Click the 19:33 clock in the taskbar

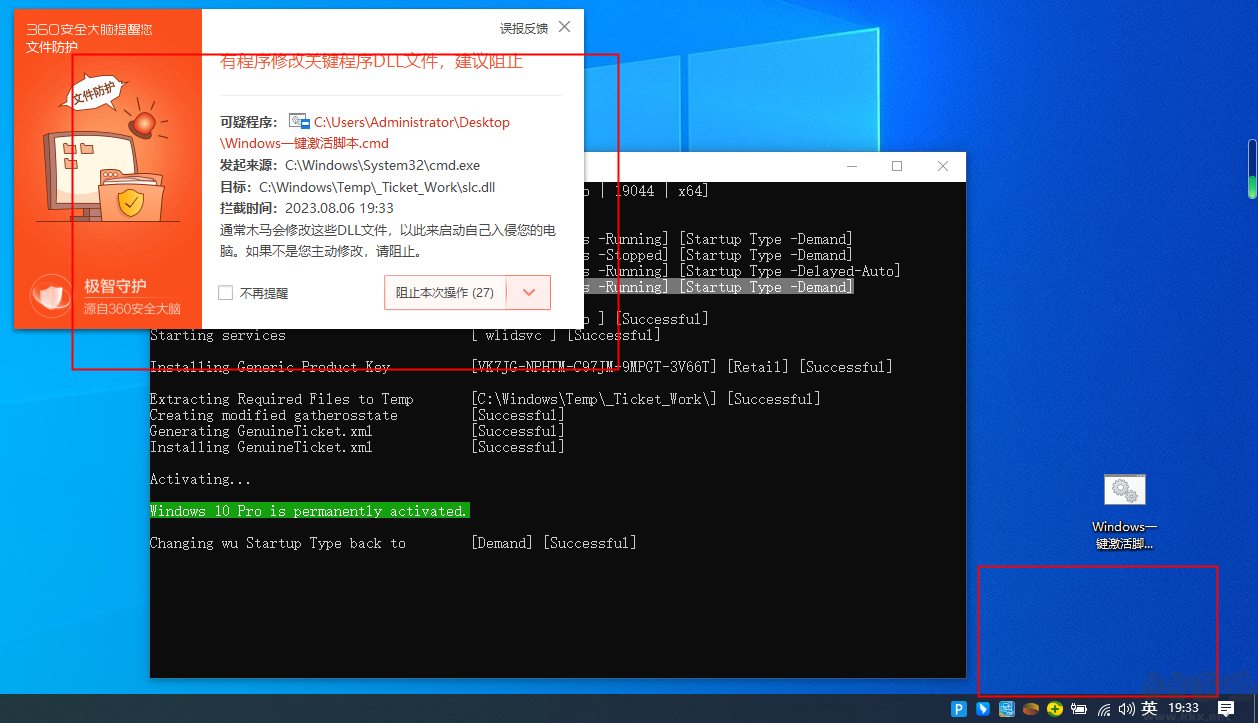(1183, 708)
